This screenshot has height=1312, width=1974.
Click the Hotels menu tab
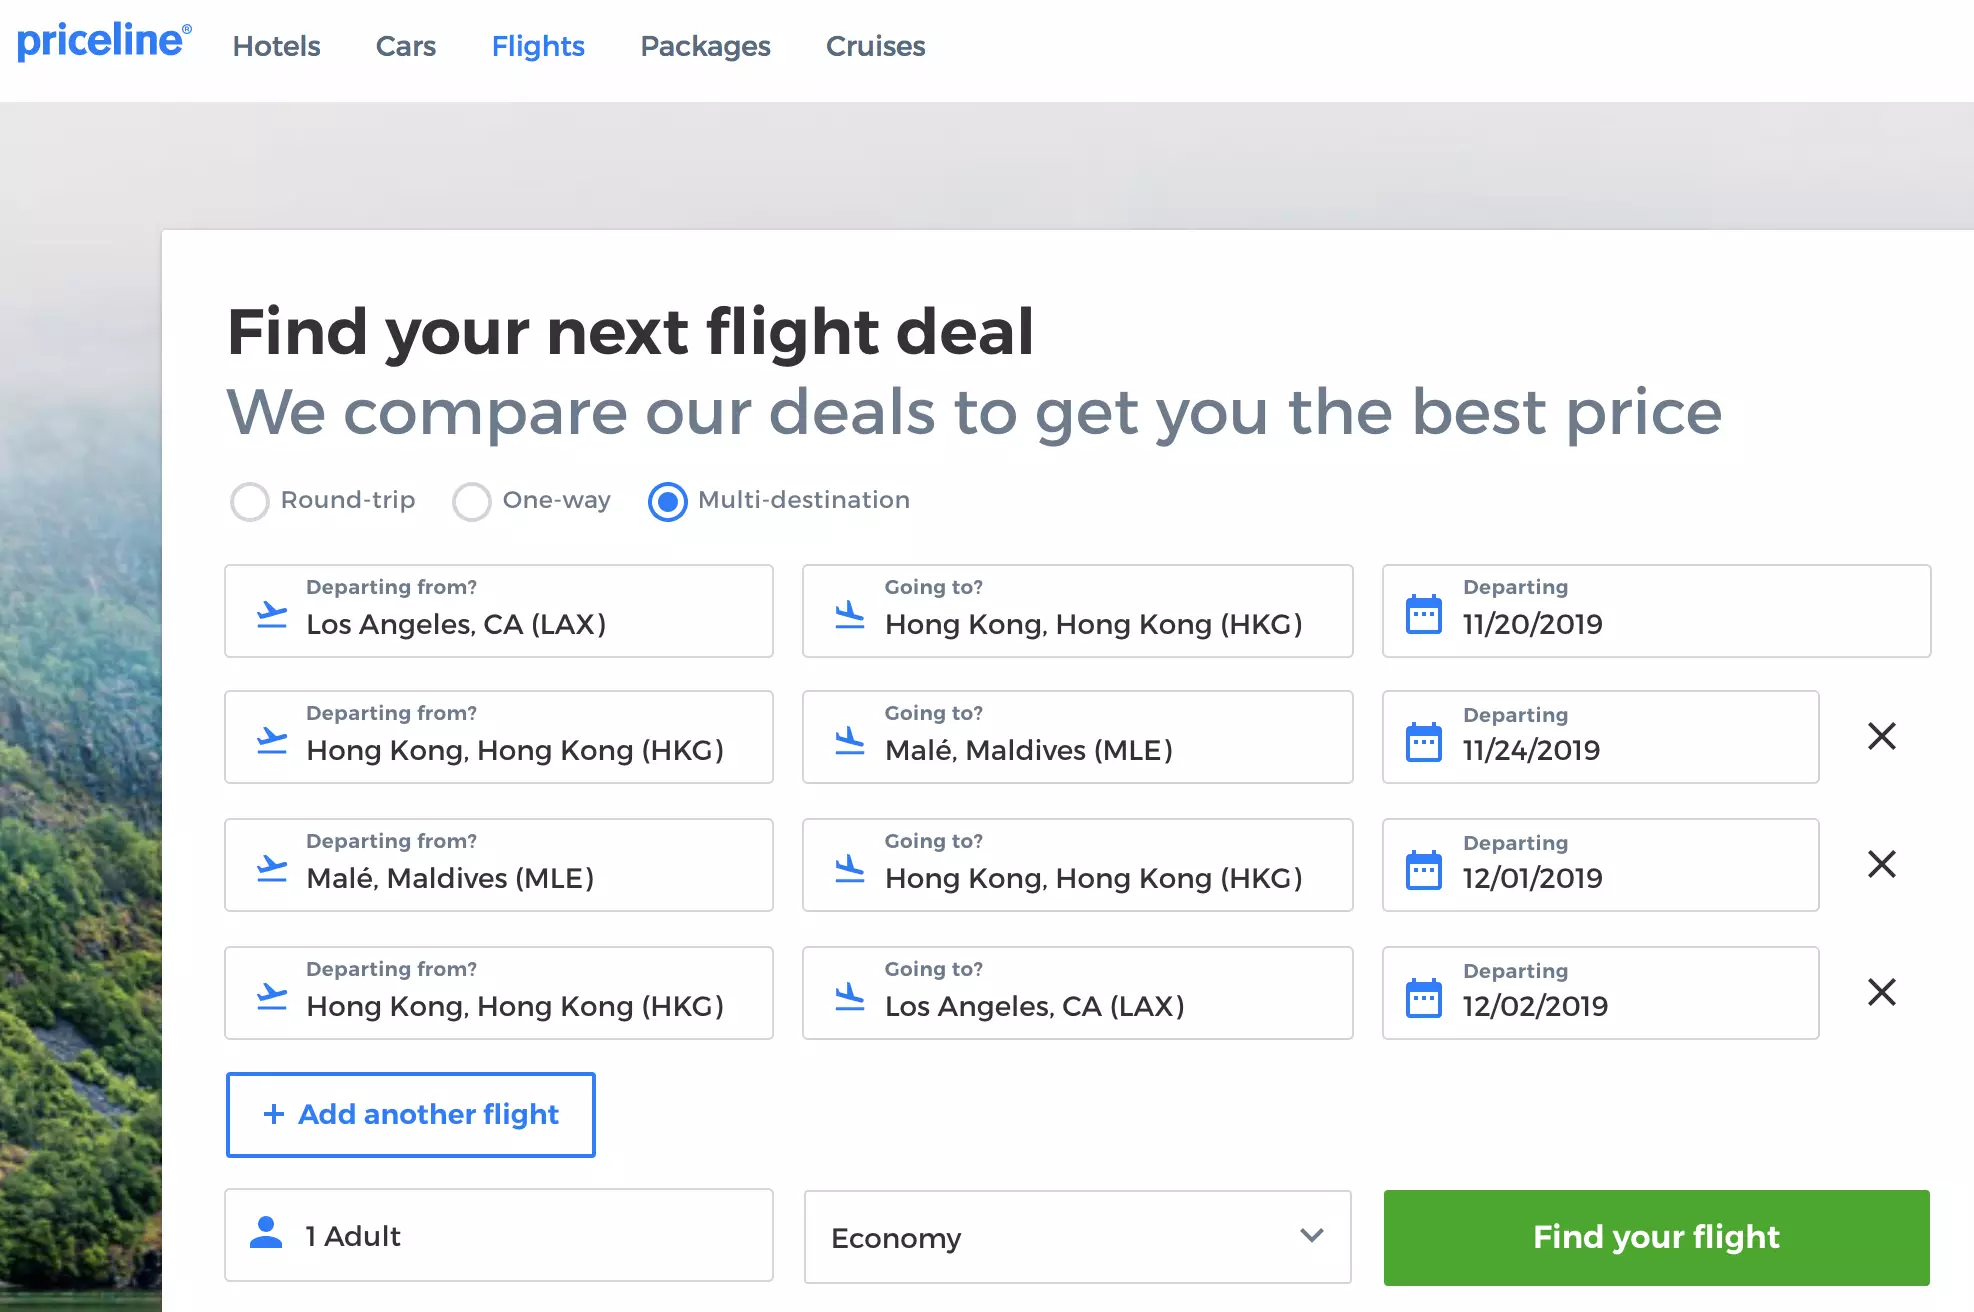click(x=275, y=45)
